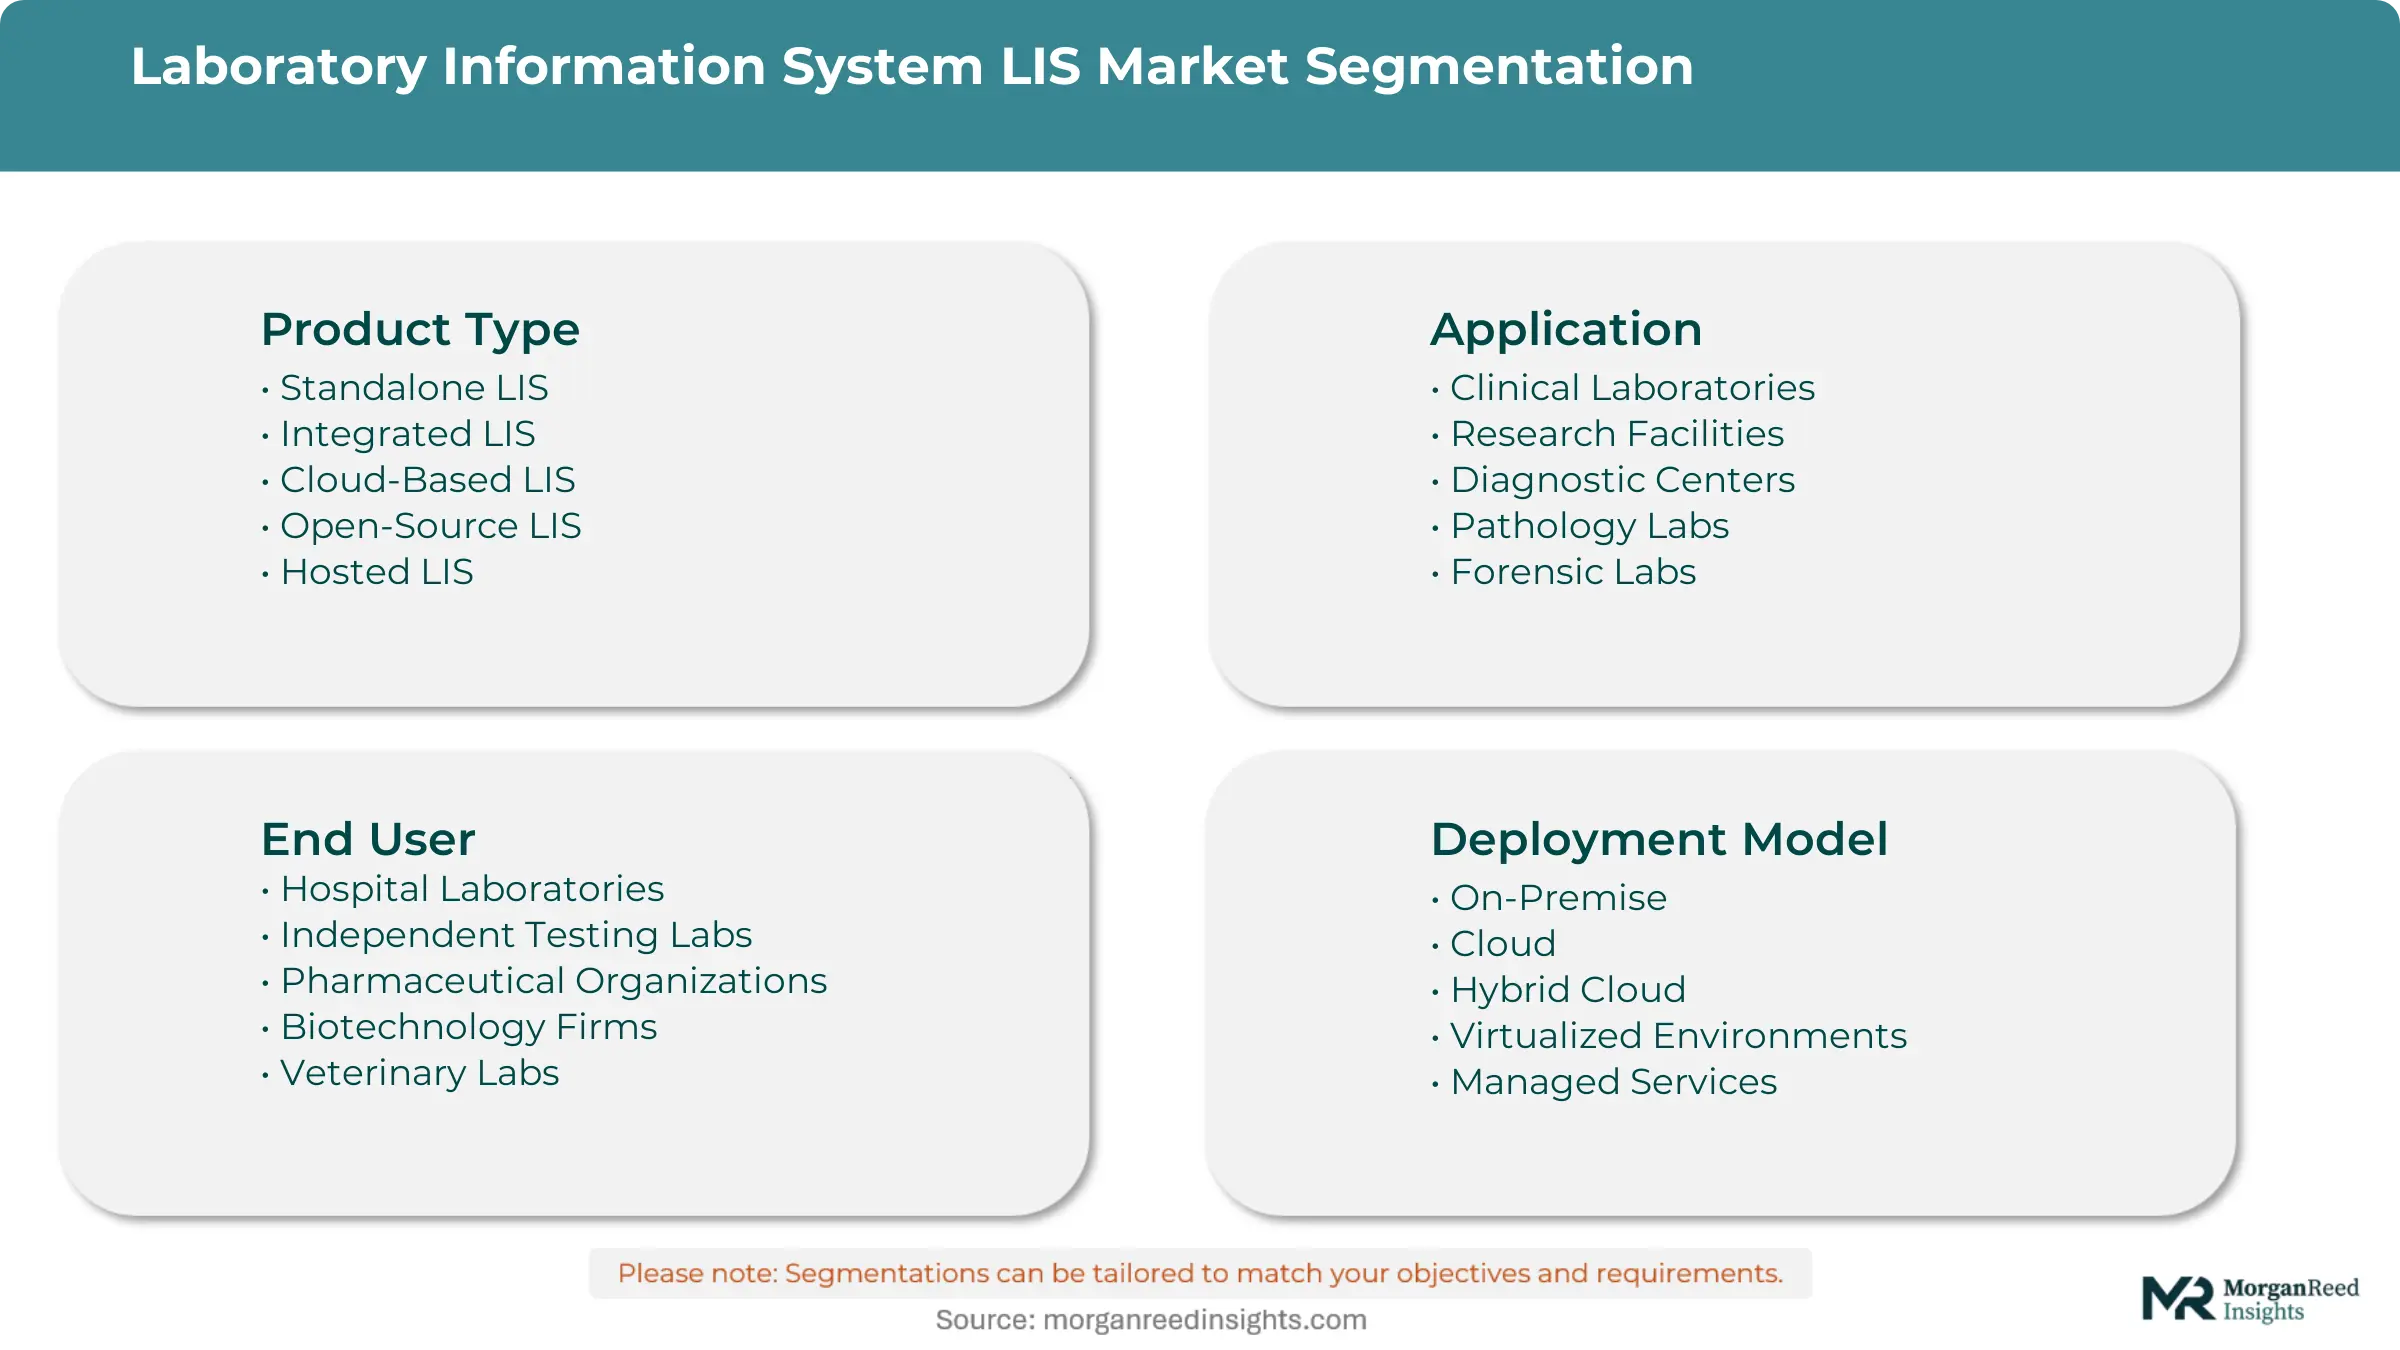Select the Veterinary Labs entry
Viewport: 2400px width, 1350px height.
pos(421,1073)
